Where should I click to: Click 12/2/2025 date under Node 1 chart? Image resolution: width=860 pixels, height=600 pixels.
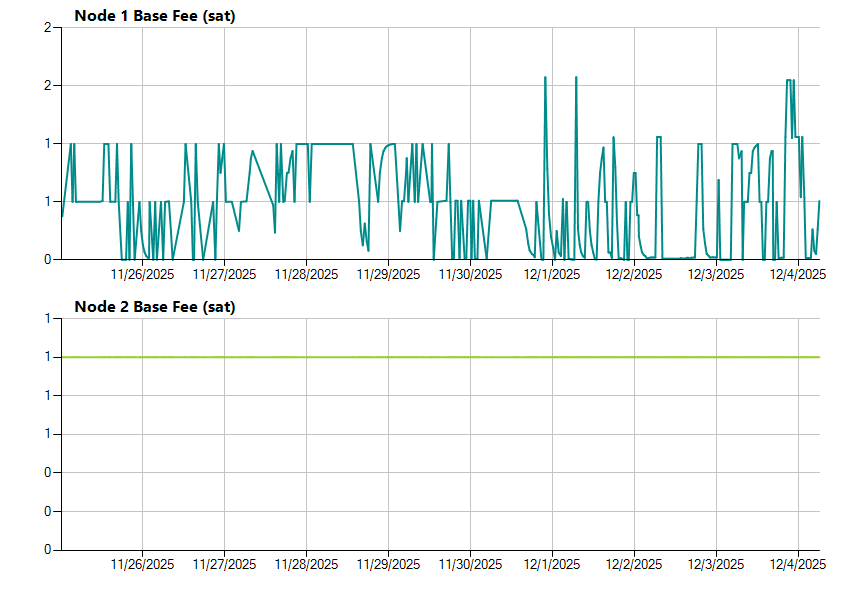(633, 274)
